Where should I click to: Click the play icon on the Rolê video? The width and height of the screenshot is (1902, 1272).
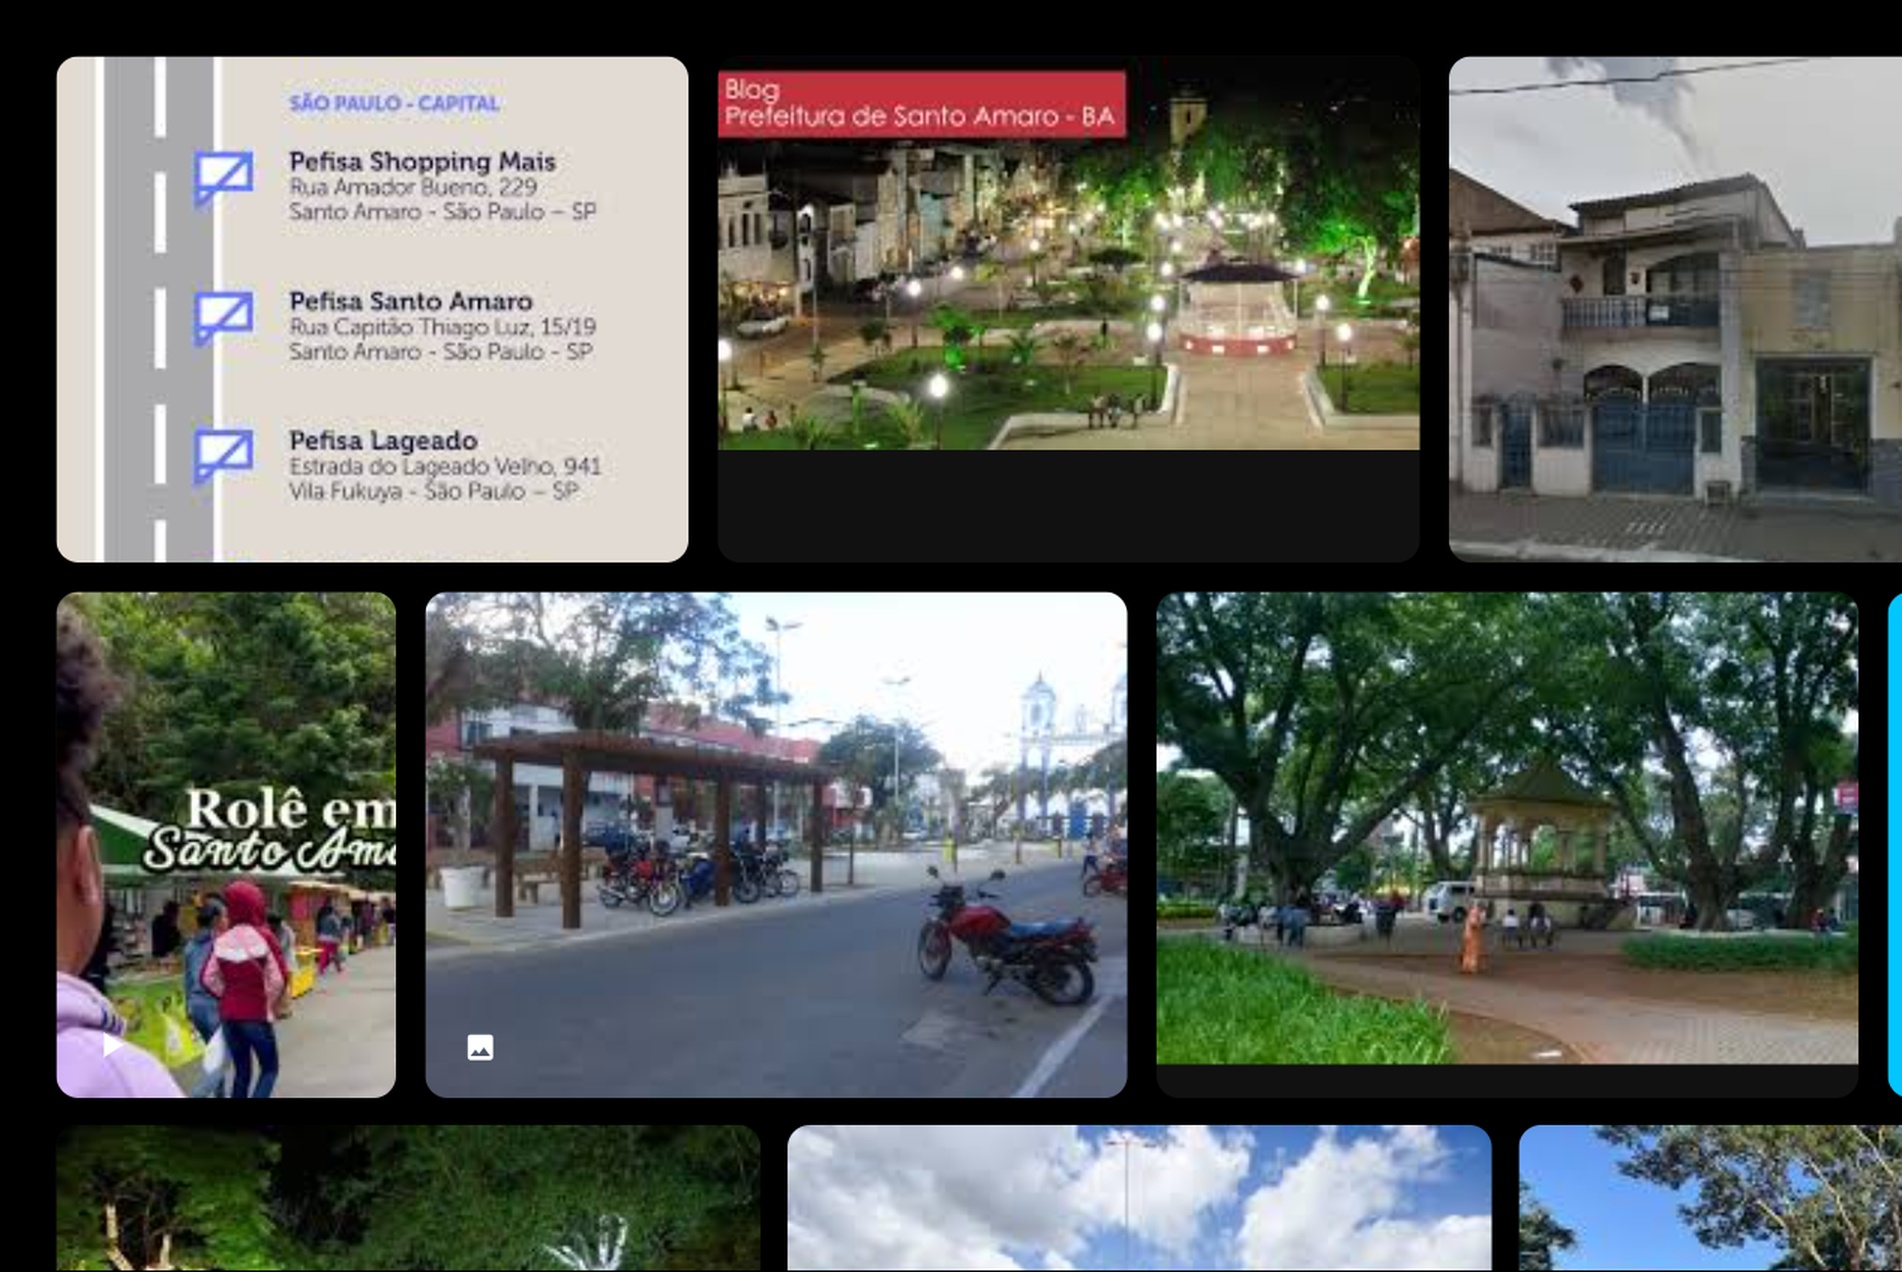(x=112, y=1046)
